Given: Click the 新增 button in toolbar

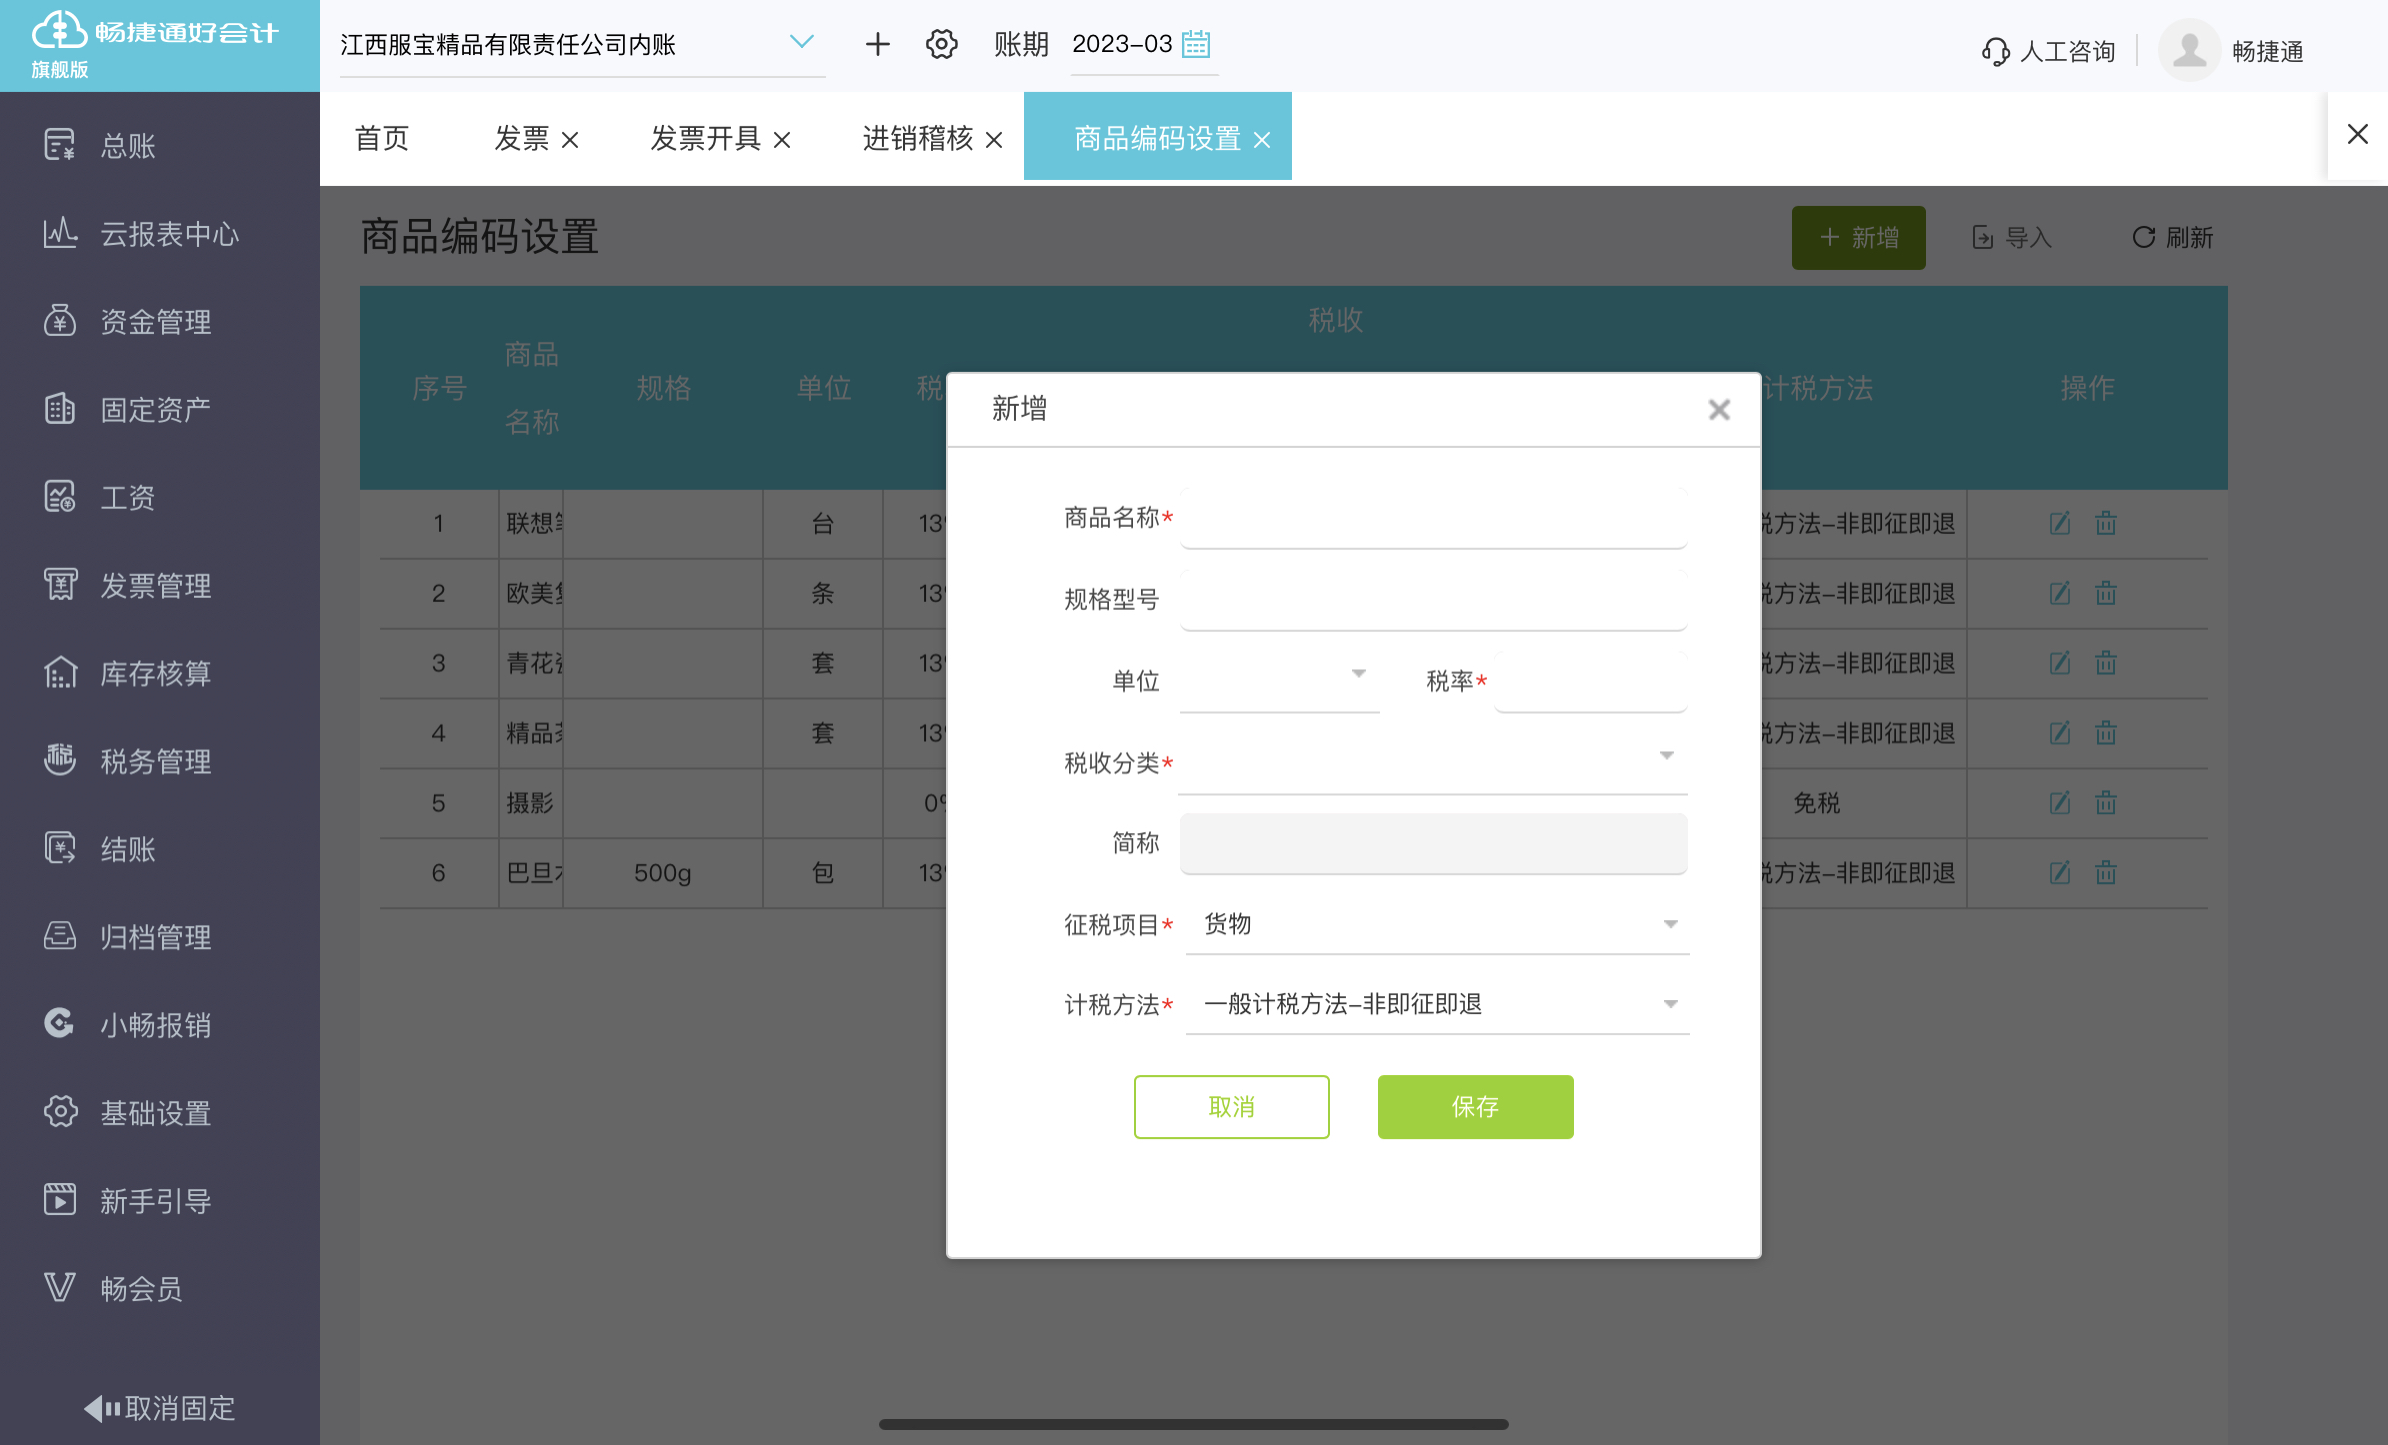Looking at the screenshot, I should tap(1858, 235).
